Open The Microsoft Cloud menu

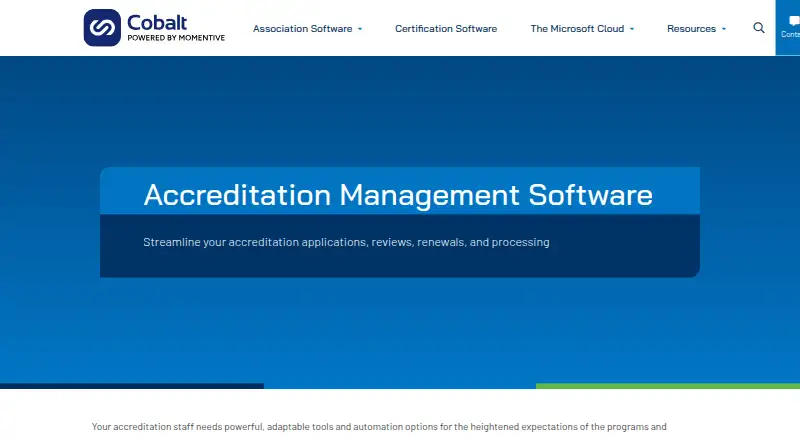(577, 29)
